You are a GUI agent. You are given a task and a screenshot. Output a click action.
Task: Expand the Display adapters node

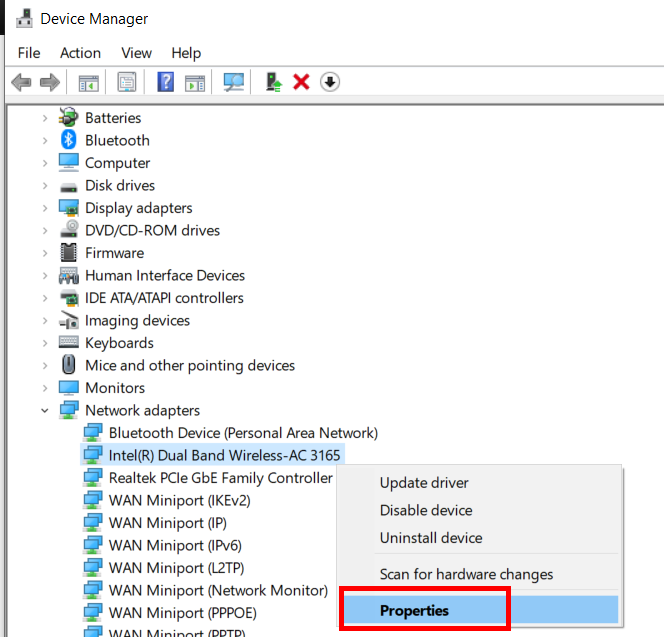(45, 208)
